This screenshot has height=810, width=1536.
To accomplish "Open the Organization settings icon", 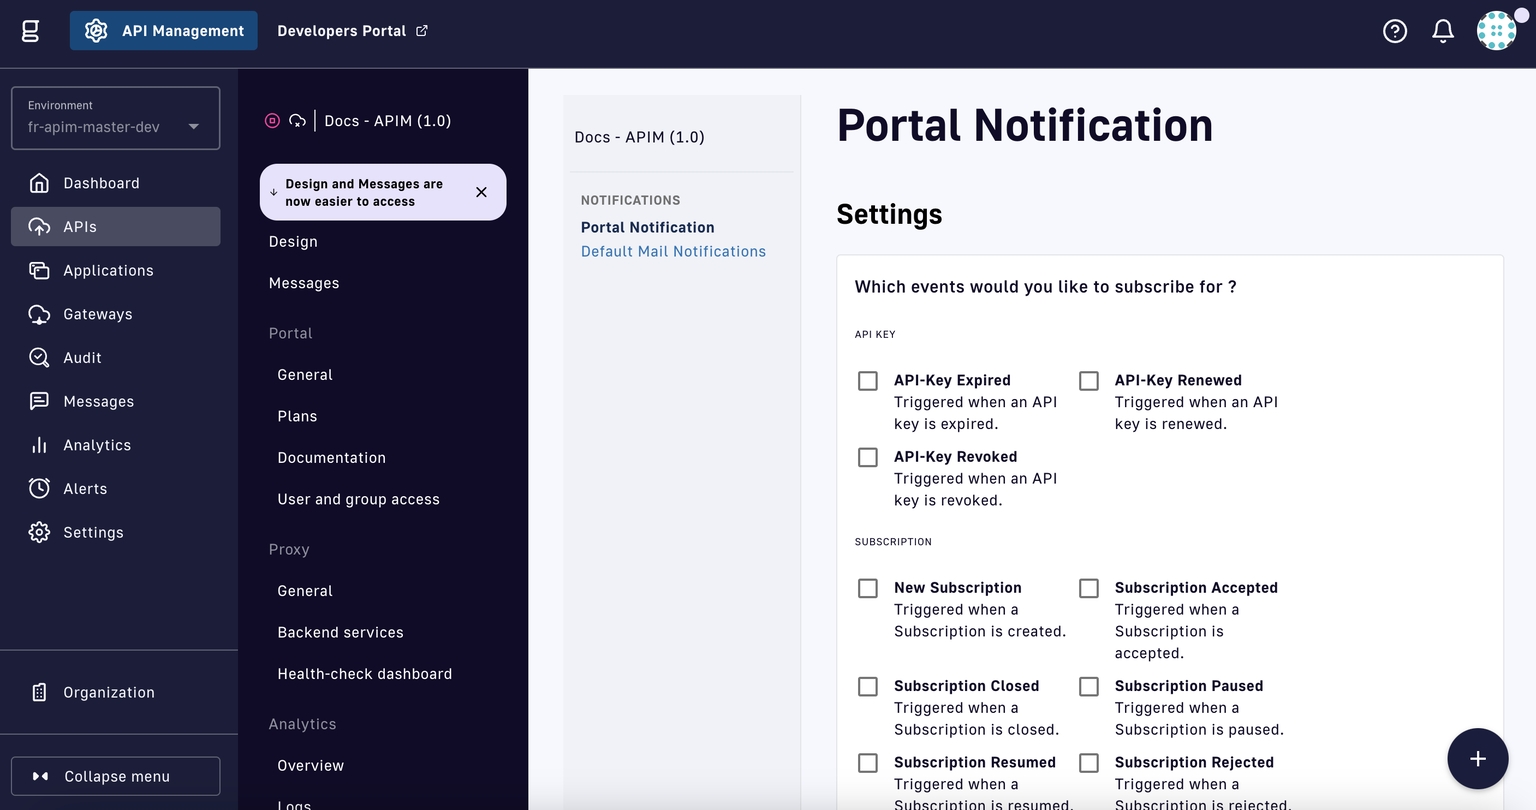I will click(108, 692).
